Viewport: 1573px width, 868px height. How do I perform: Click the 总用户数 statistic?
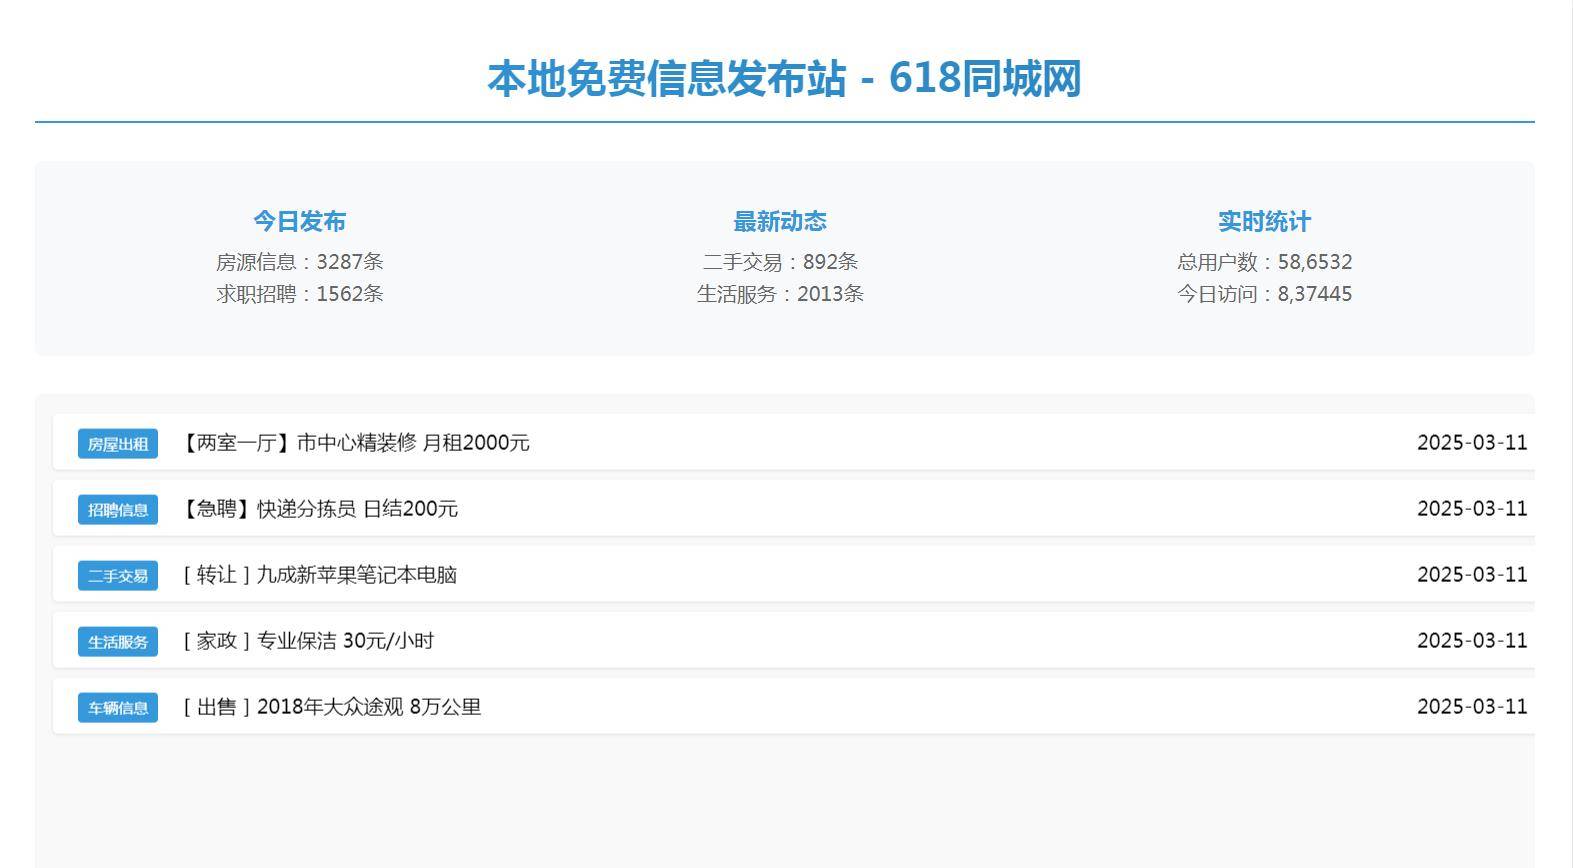coord(1264,262)
